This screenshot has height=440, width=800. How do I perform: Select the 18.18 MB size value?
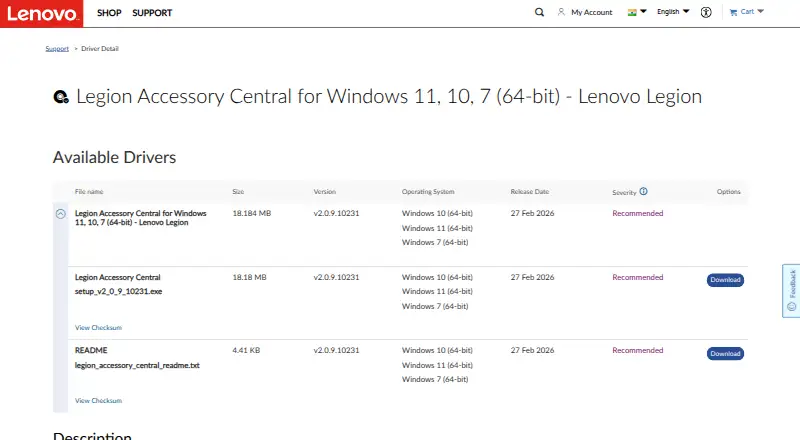pos(249,277)
